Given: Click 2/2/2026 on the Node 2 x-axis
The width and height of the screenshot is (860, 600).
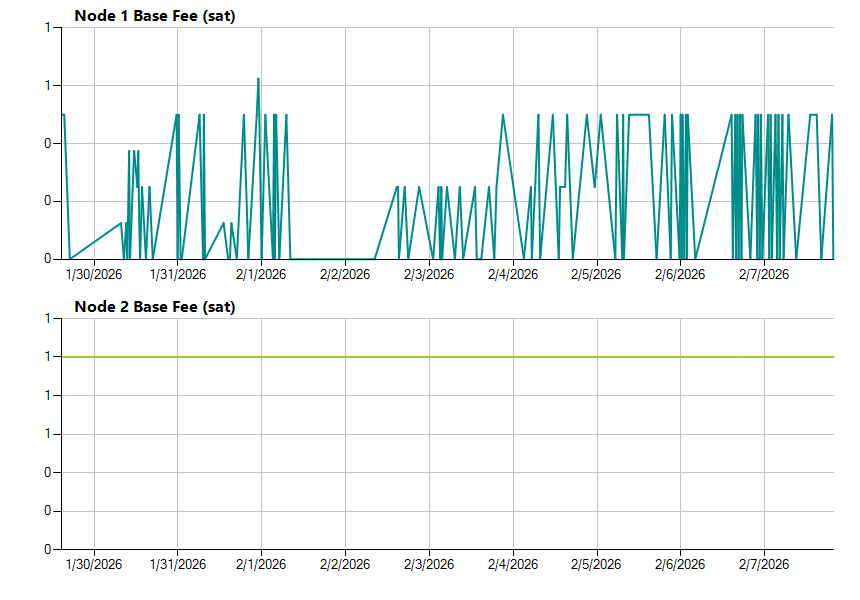Looking at the screenshot, I should pos(345,565).
